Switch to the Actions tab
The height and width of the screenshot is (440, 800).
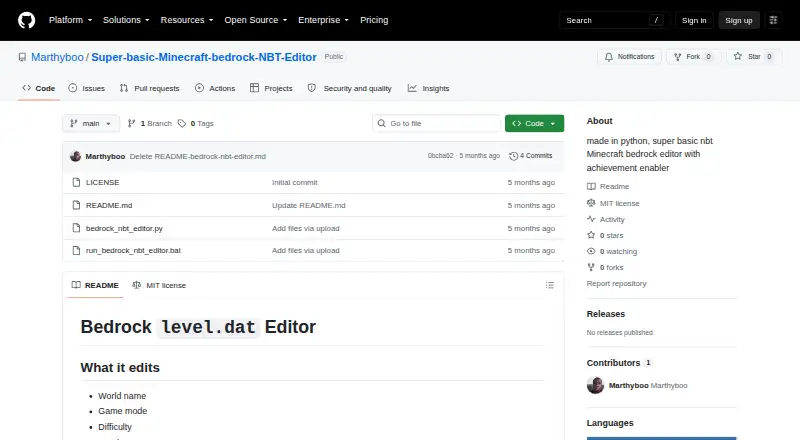coord(215,88)
